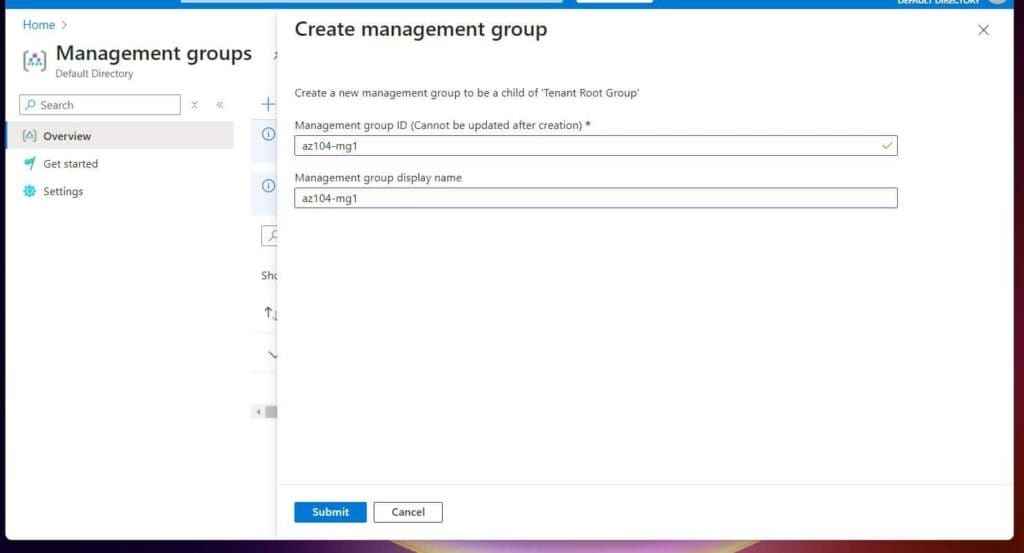1024x553 pixels.
Task: Click the sidebar search clear icon
Action: [x=194, y=104]
